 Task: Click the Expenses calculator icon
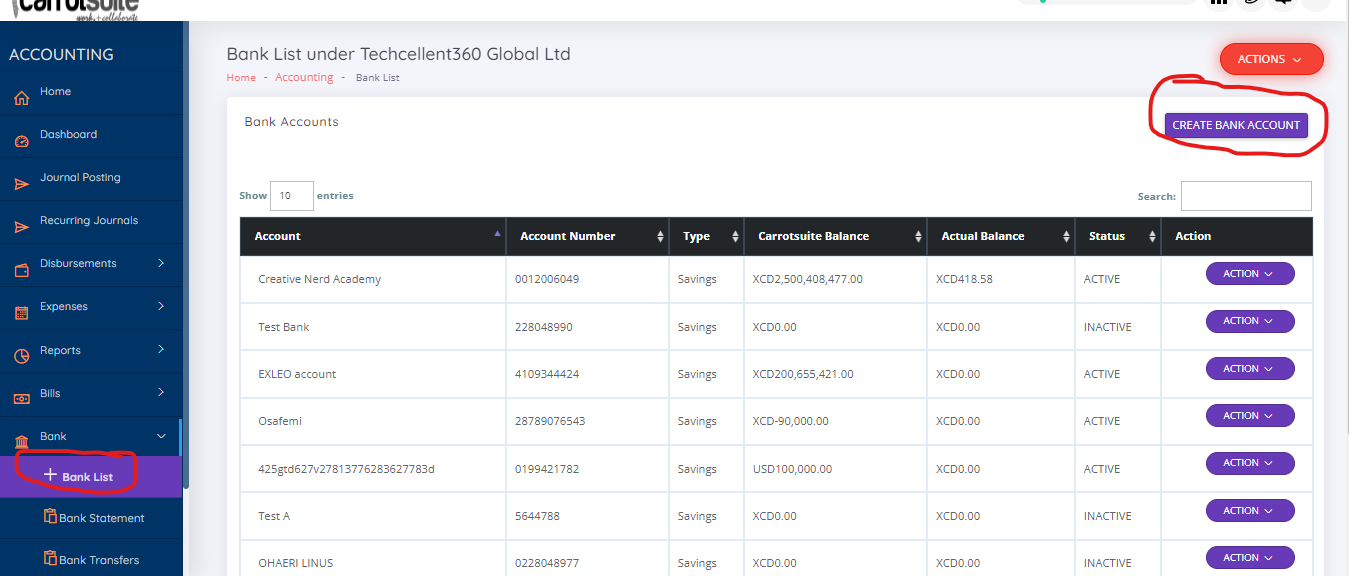tap(21, 313)
